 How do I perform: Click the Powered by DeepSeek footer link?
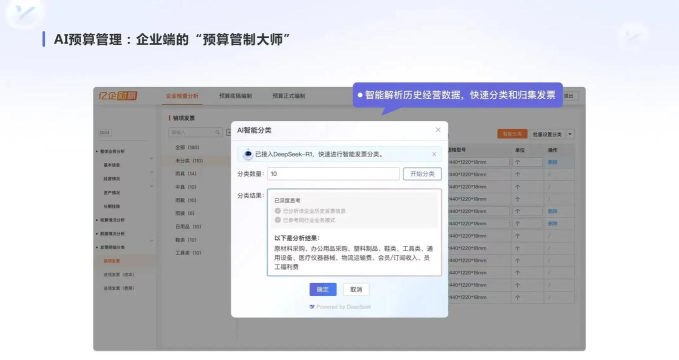(340, 307)
